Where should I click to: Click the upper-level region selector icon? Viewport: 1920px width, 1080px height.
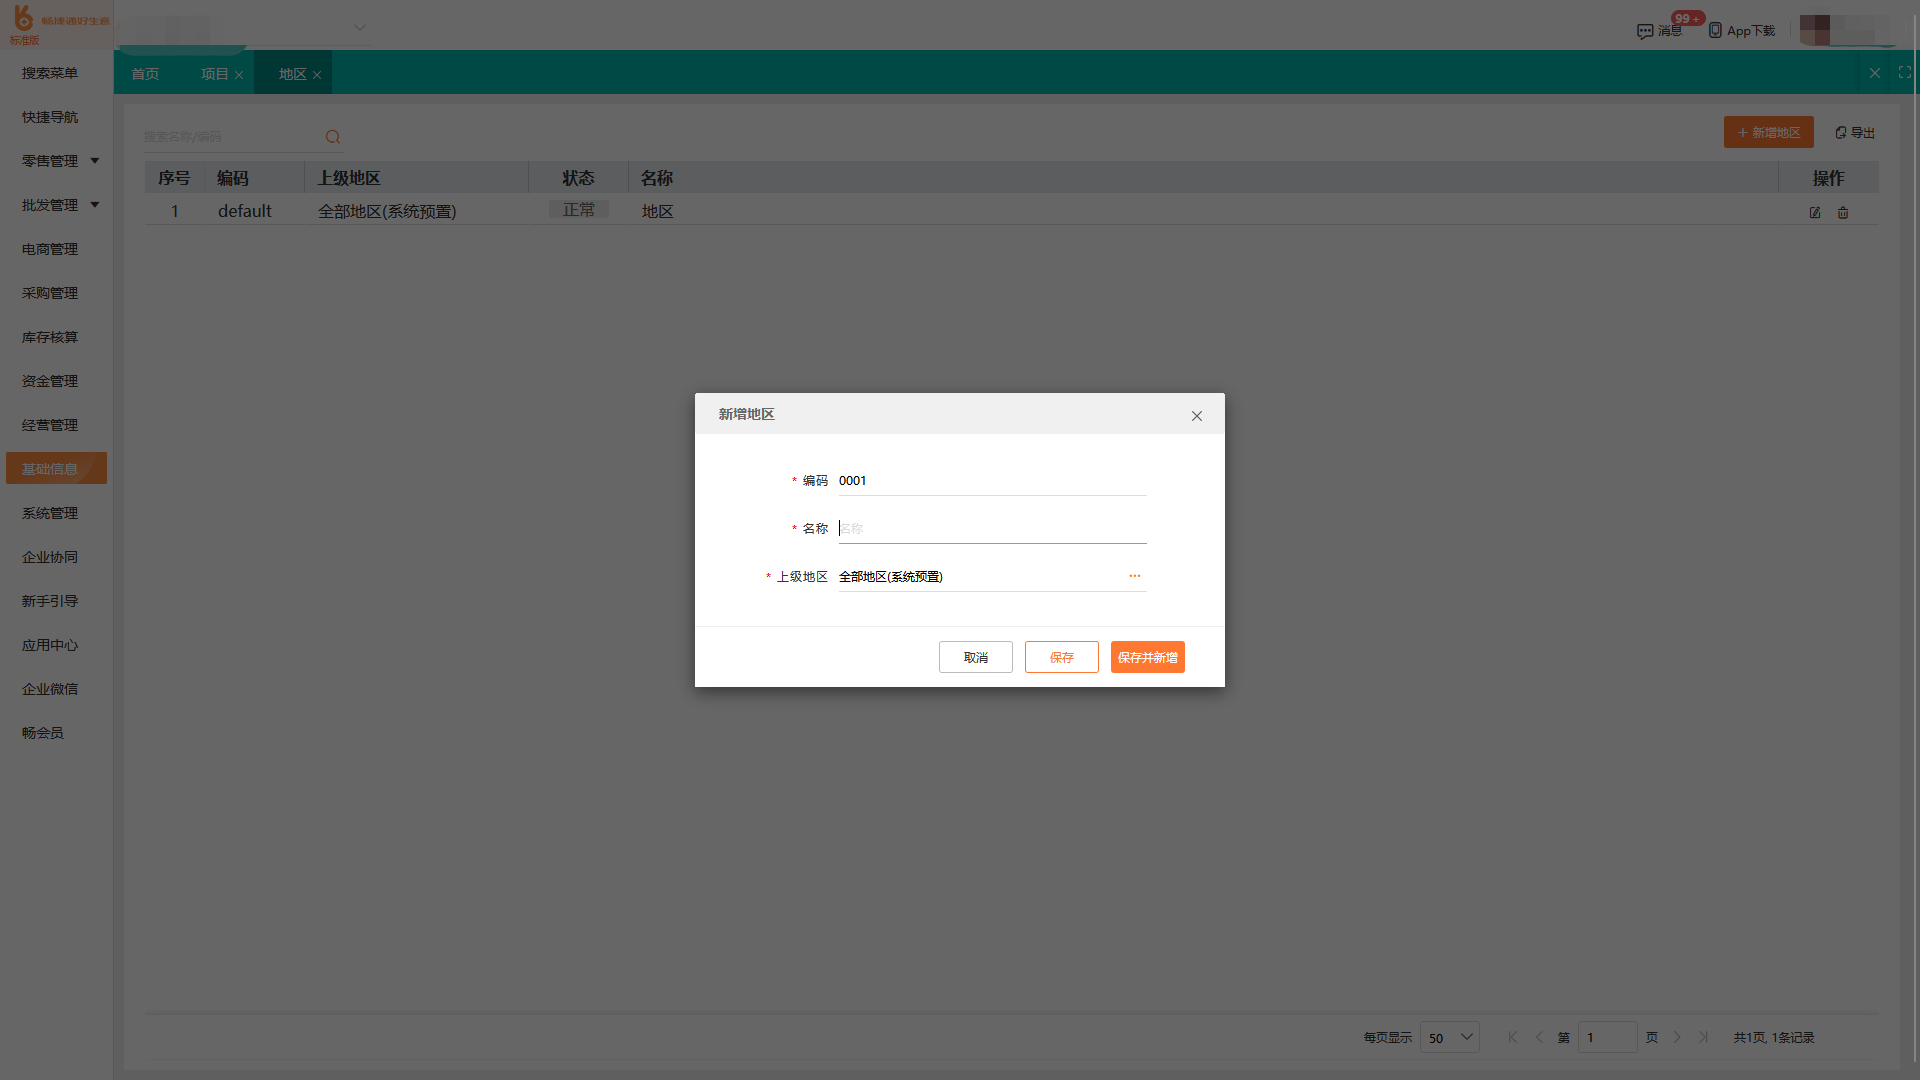click(x=1134, y=576)
